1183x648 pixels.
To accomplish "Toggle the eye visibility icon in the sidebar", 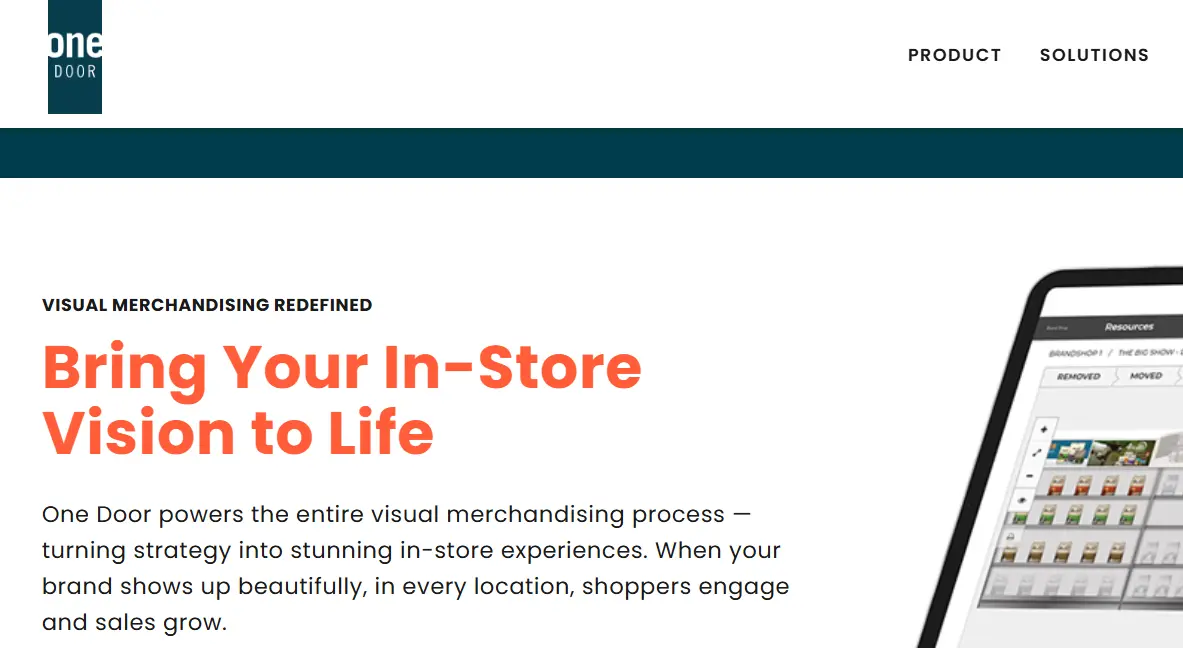I will click(x=1023, y=499).
